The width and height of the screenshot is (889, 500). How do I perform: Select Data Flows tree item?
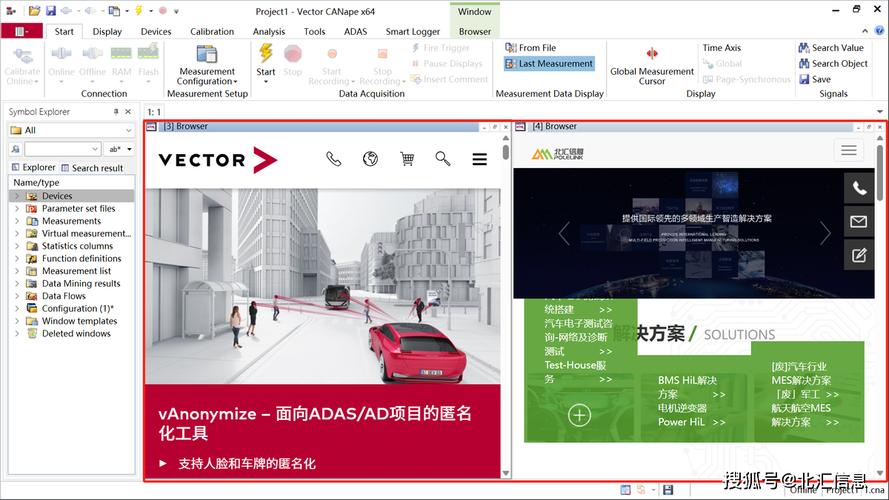click(x=64, y=296)
